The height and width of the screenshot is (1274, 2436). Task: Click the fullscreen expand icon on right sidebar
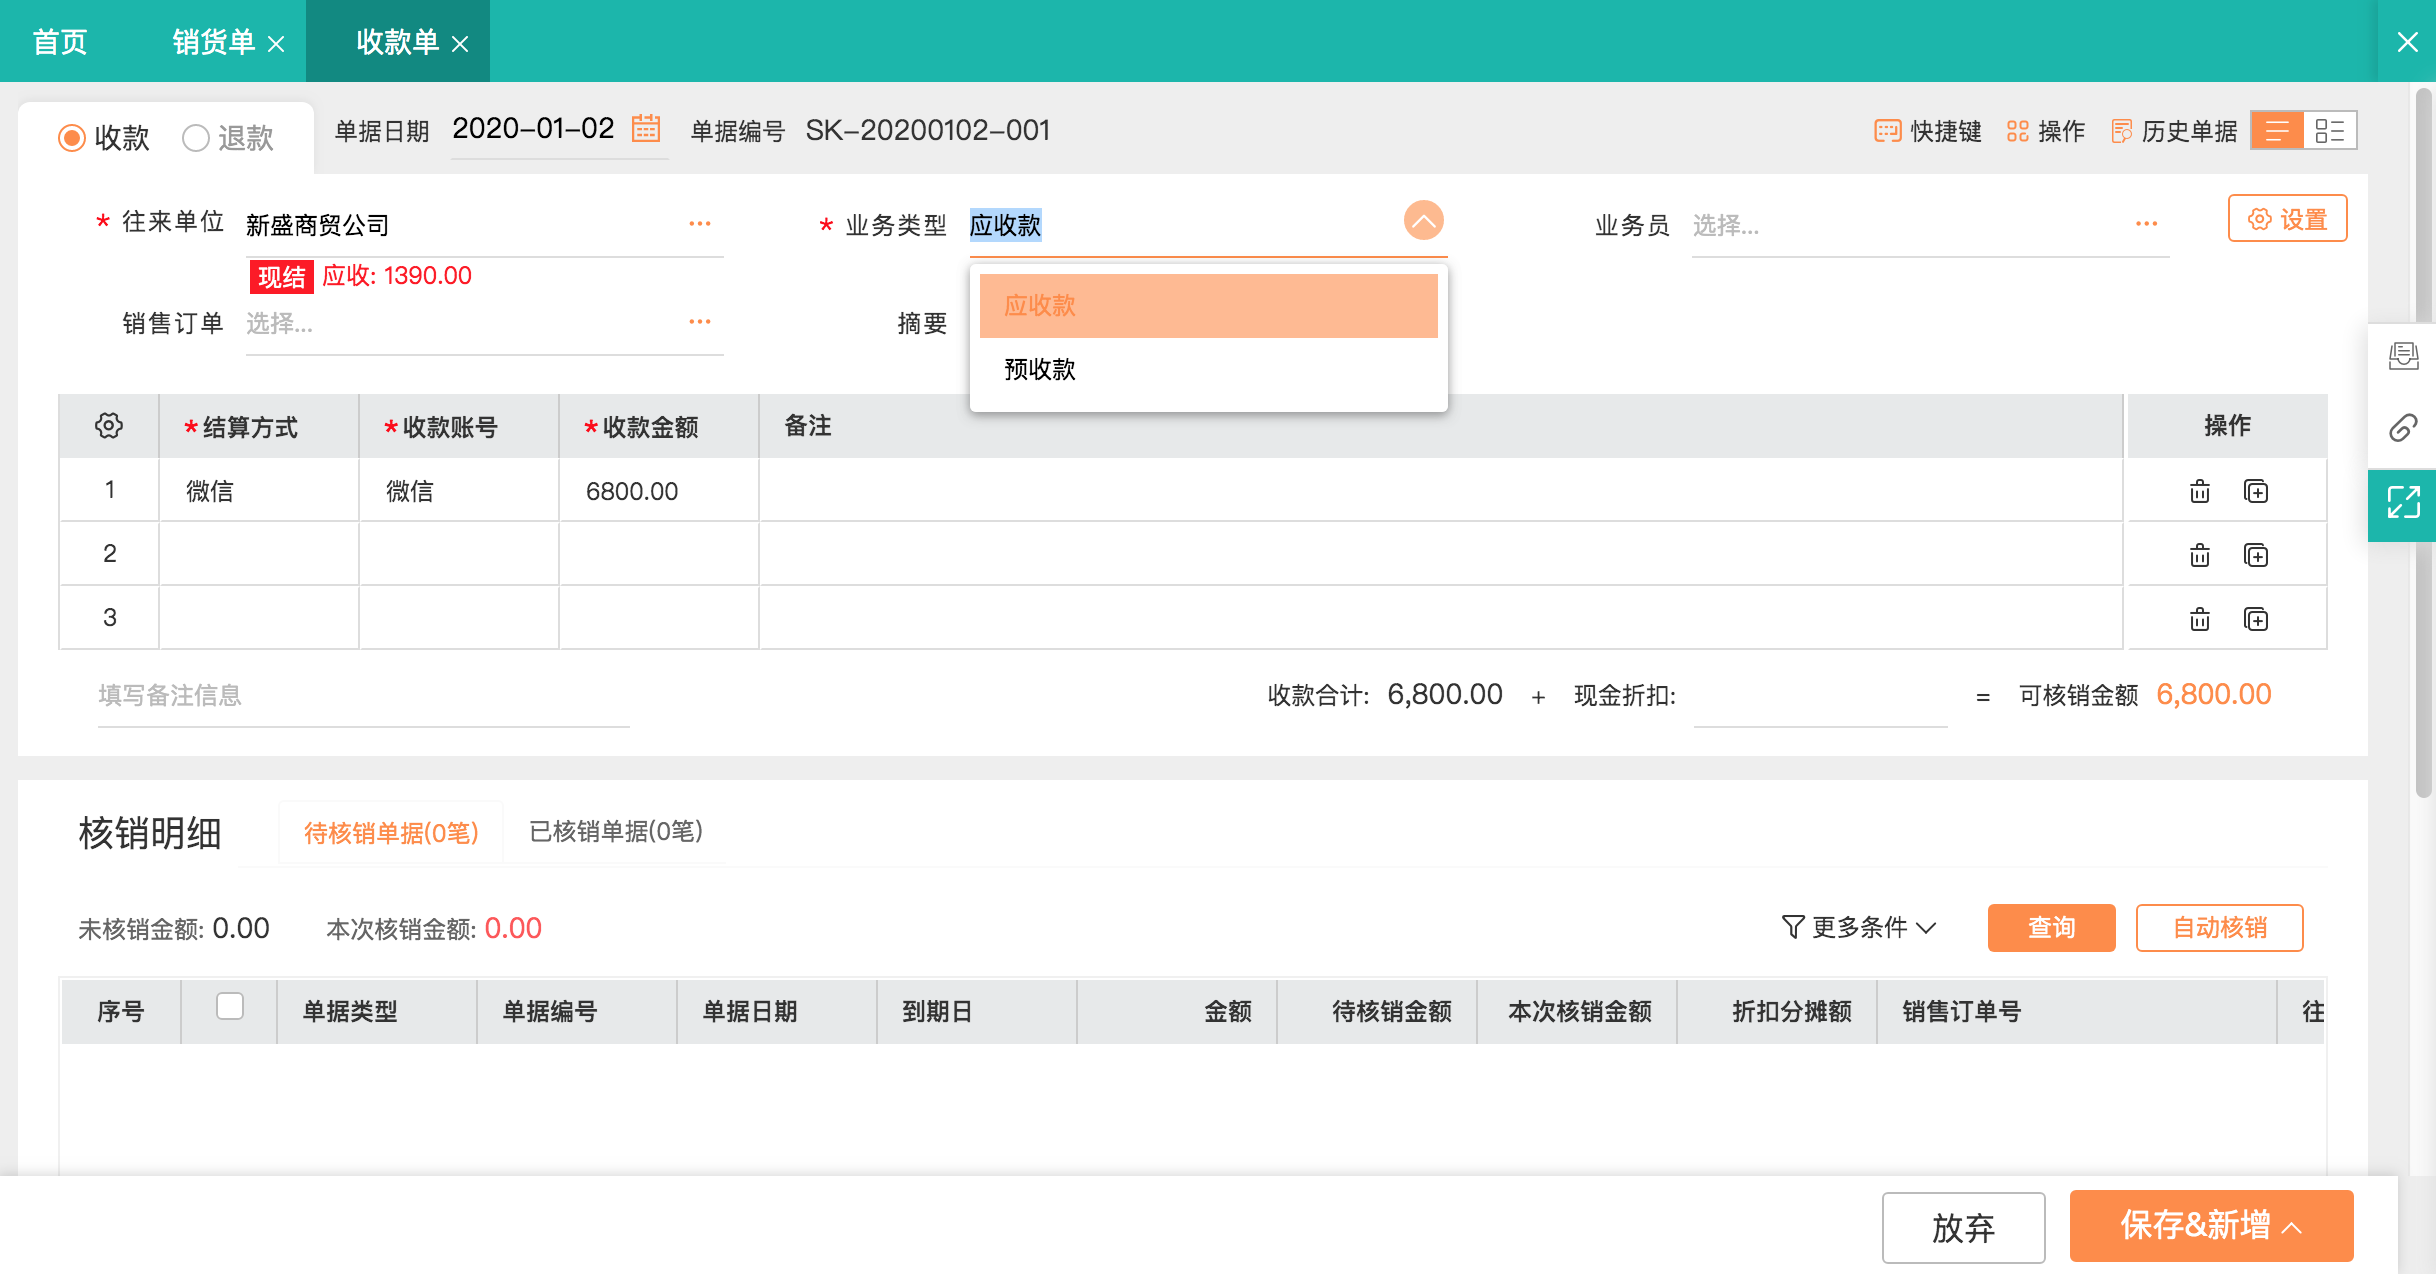click(x=2404, y=499)
